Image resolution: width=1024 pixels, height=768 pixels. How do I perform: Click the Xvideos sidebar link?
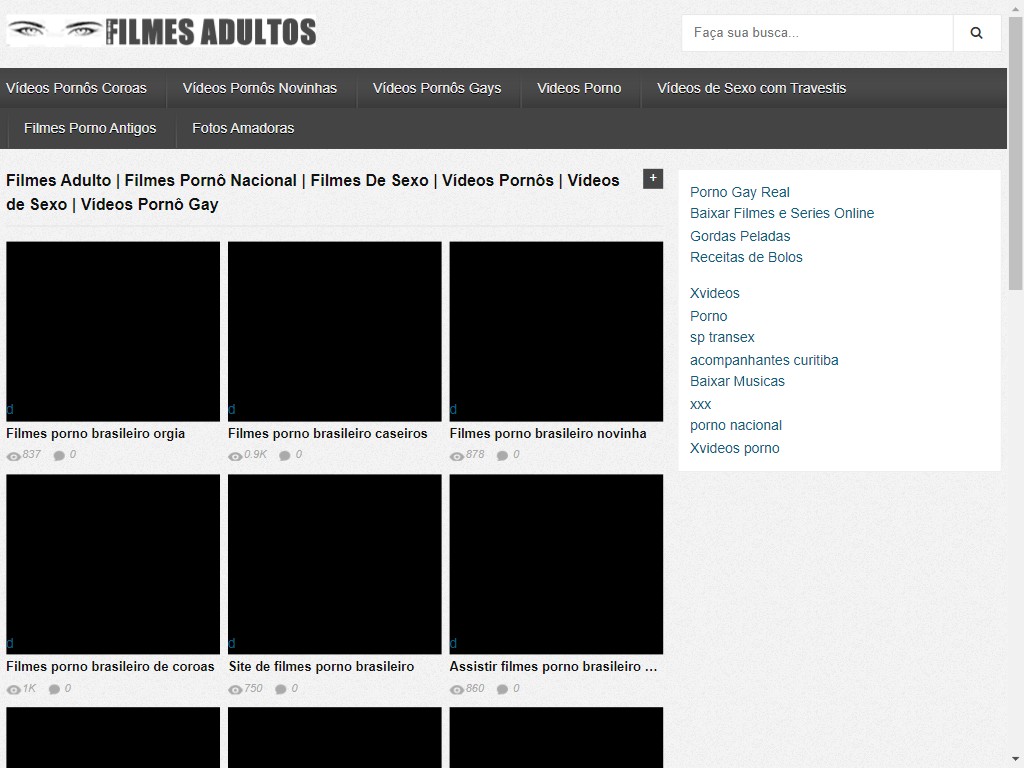tap(715, 293)
